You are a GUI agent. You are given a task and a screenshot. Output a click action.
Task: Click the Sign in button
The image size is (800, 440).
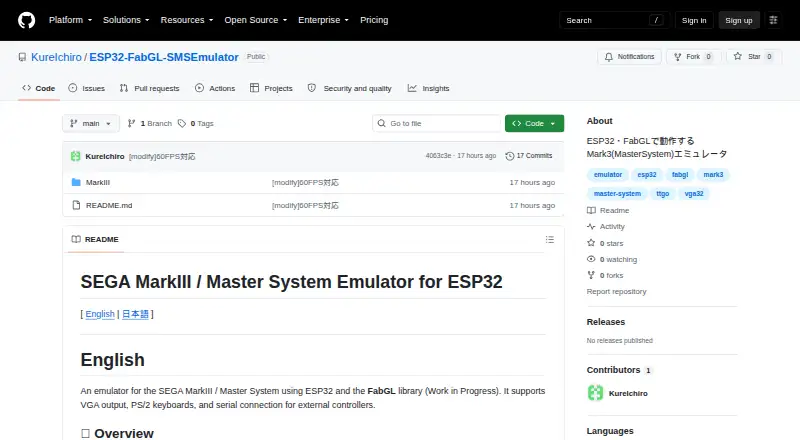pos(694,20)
